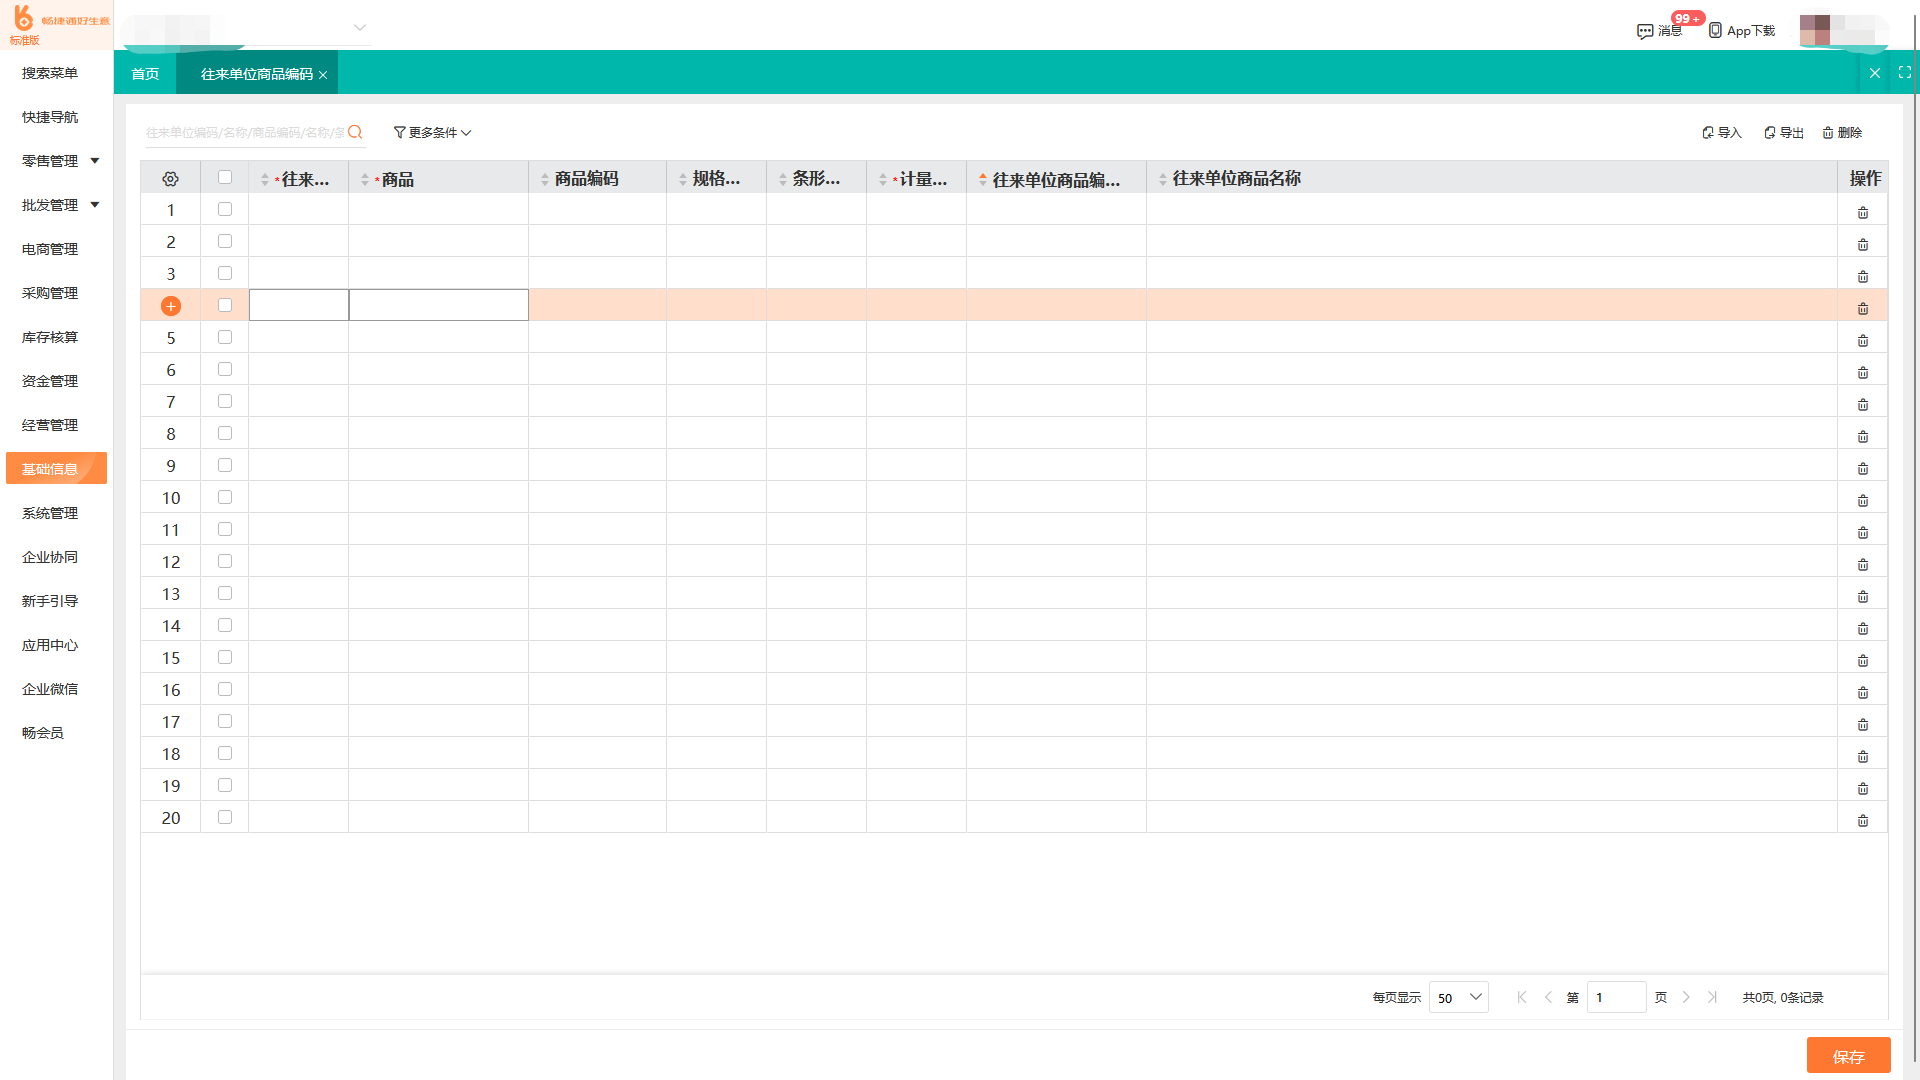Toggle the checkbox on row 2

point(224,241)
